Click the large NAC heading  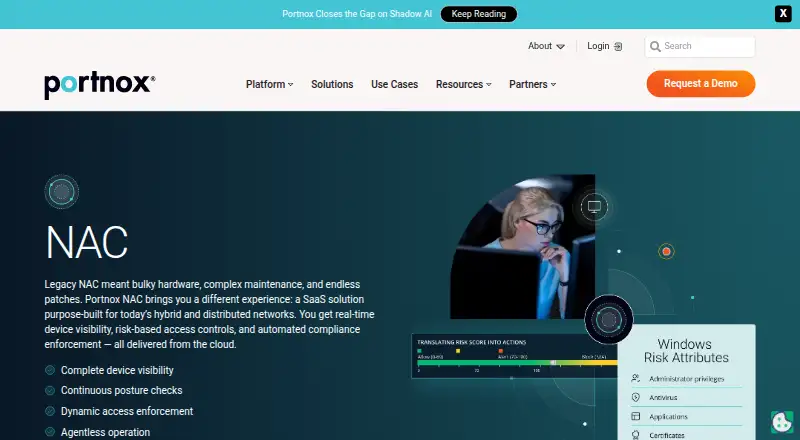tap(87, 242)
